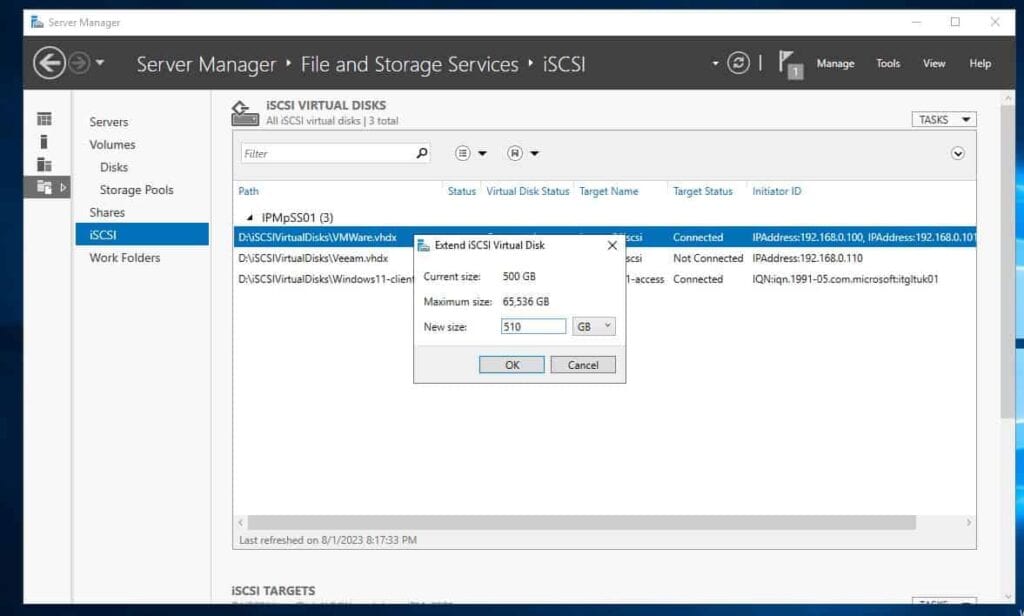Refresh Server Manager using the refresh icon
The width and height of the screenshot is (1024, 616).
tap(739, 62)
